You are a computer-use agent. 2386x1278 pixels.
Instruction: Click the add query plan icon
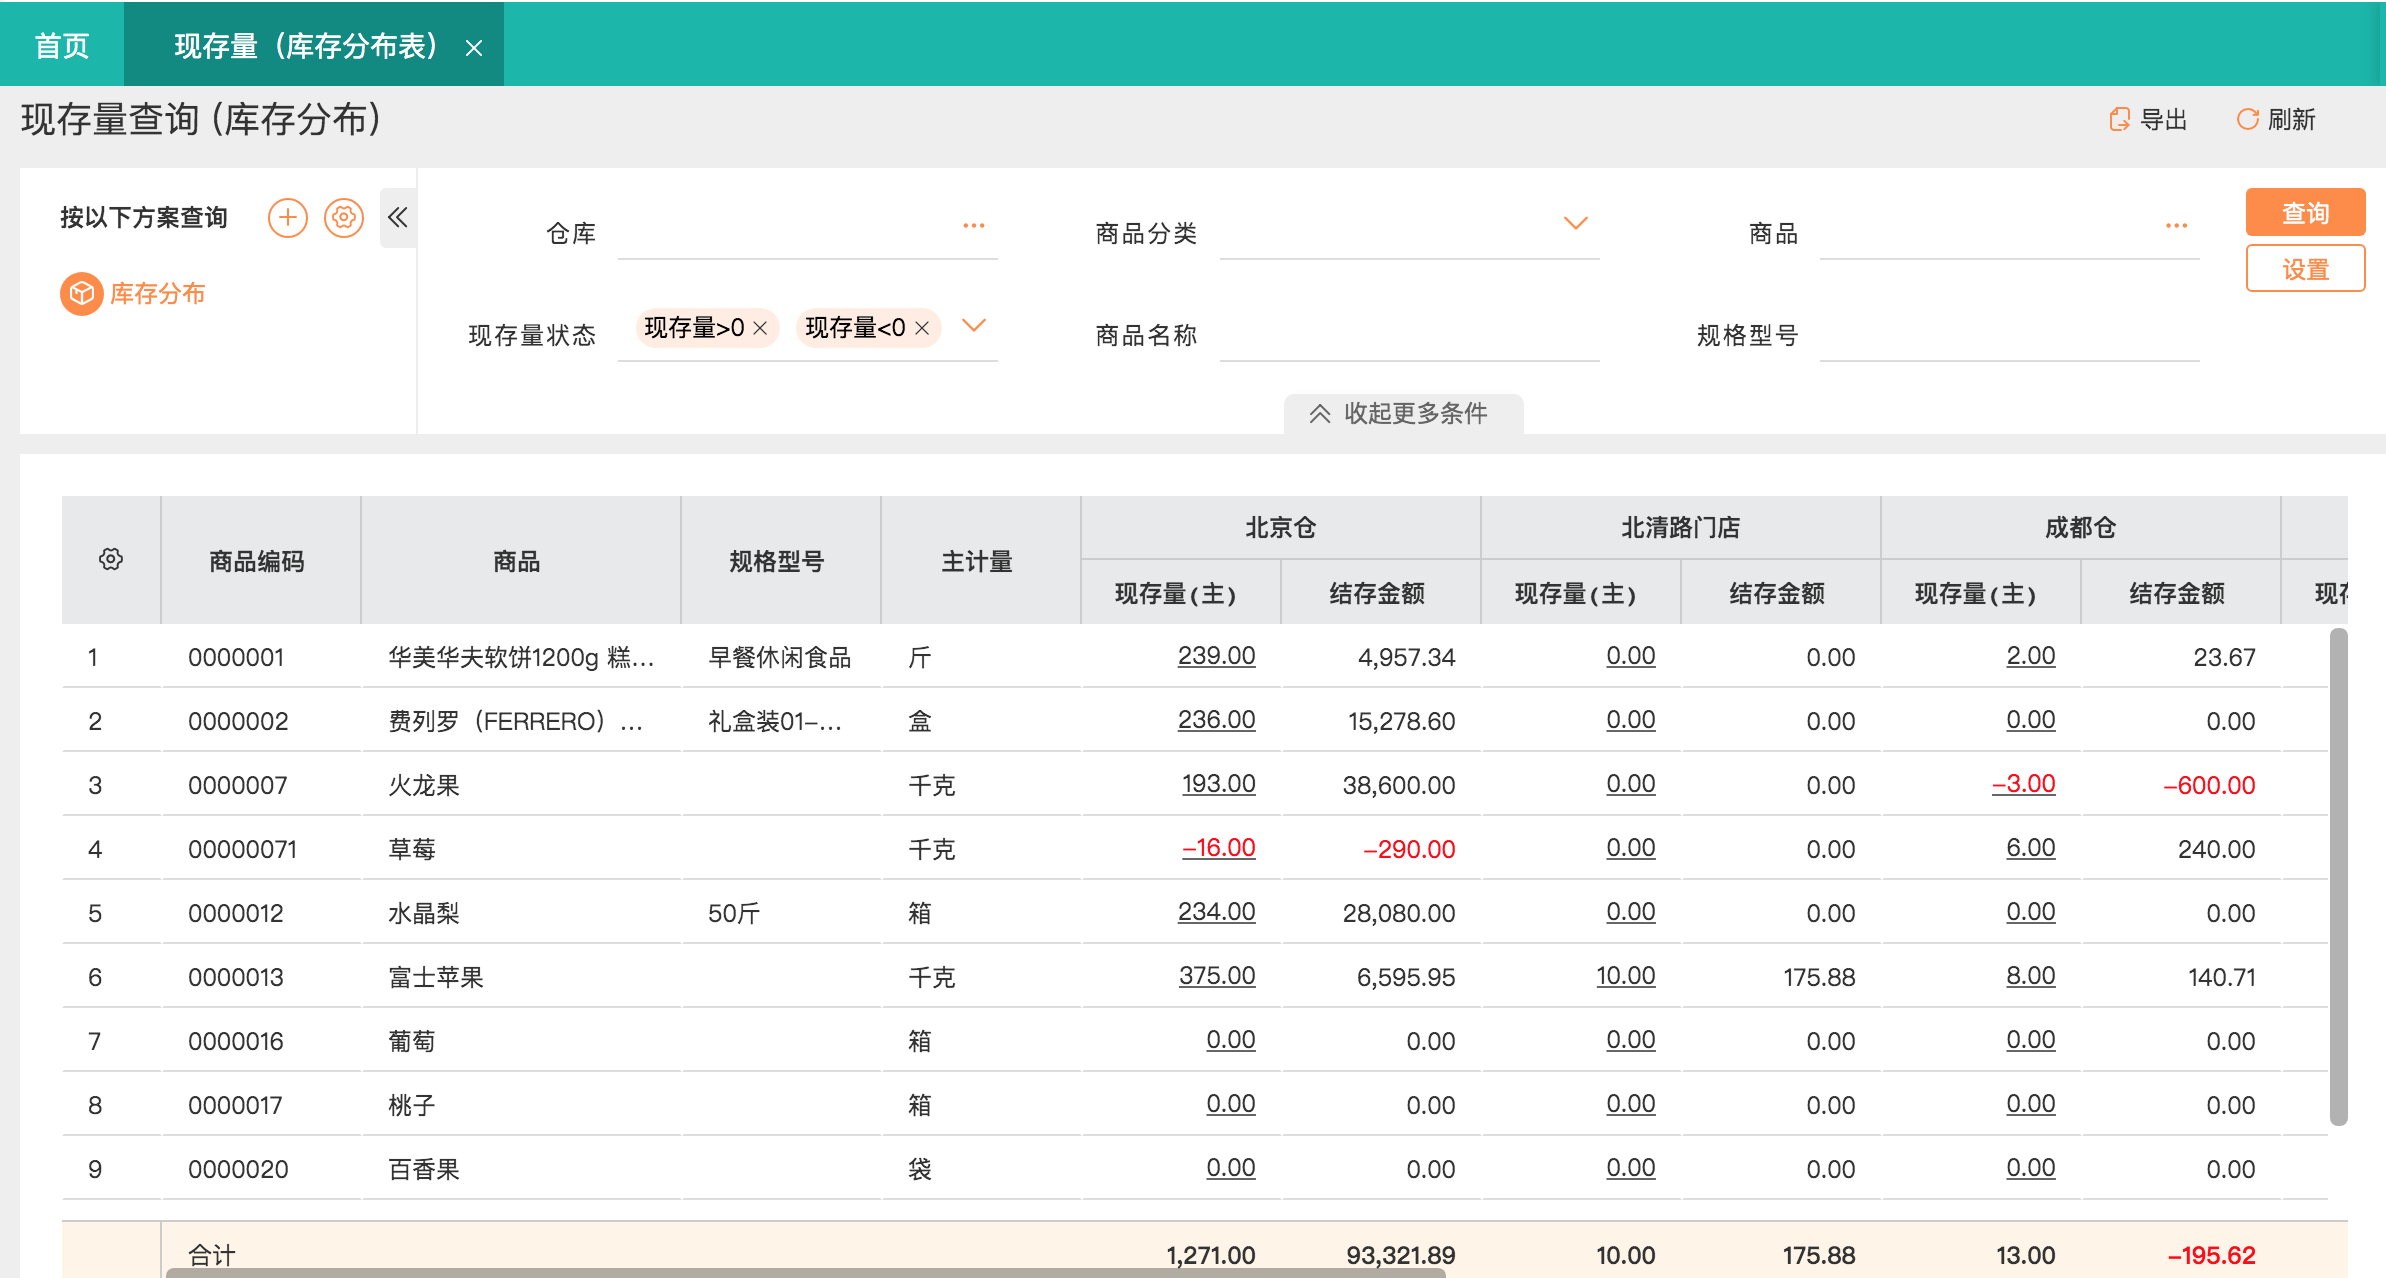coord(289,218)
